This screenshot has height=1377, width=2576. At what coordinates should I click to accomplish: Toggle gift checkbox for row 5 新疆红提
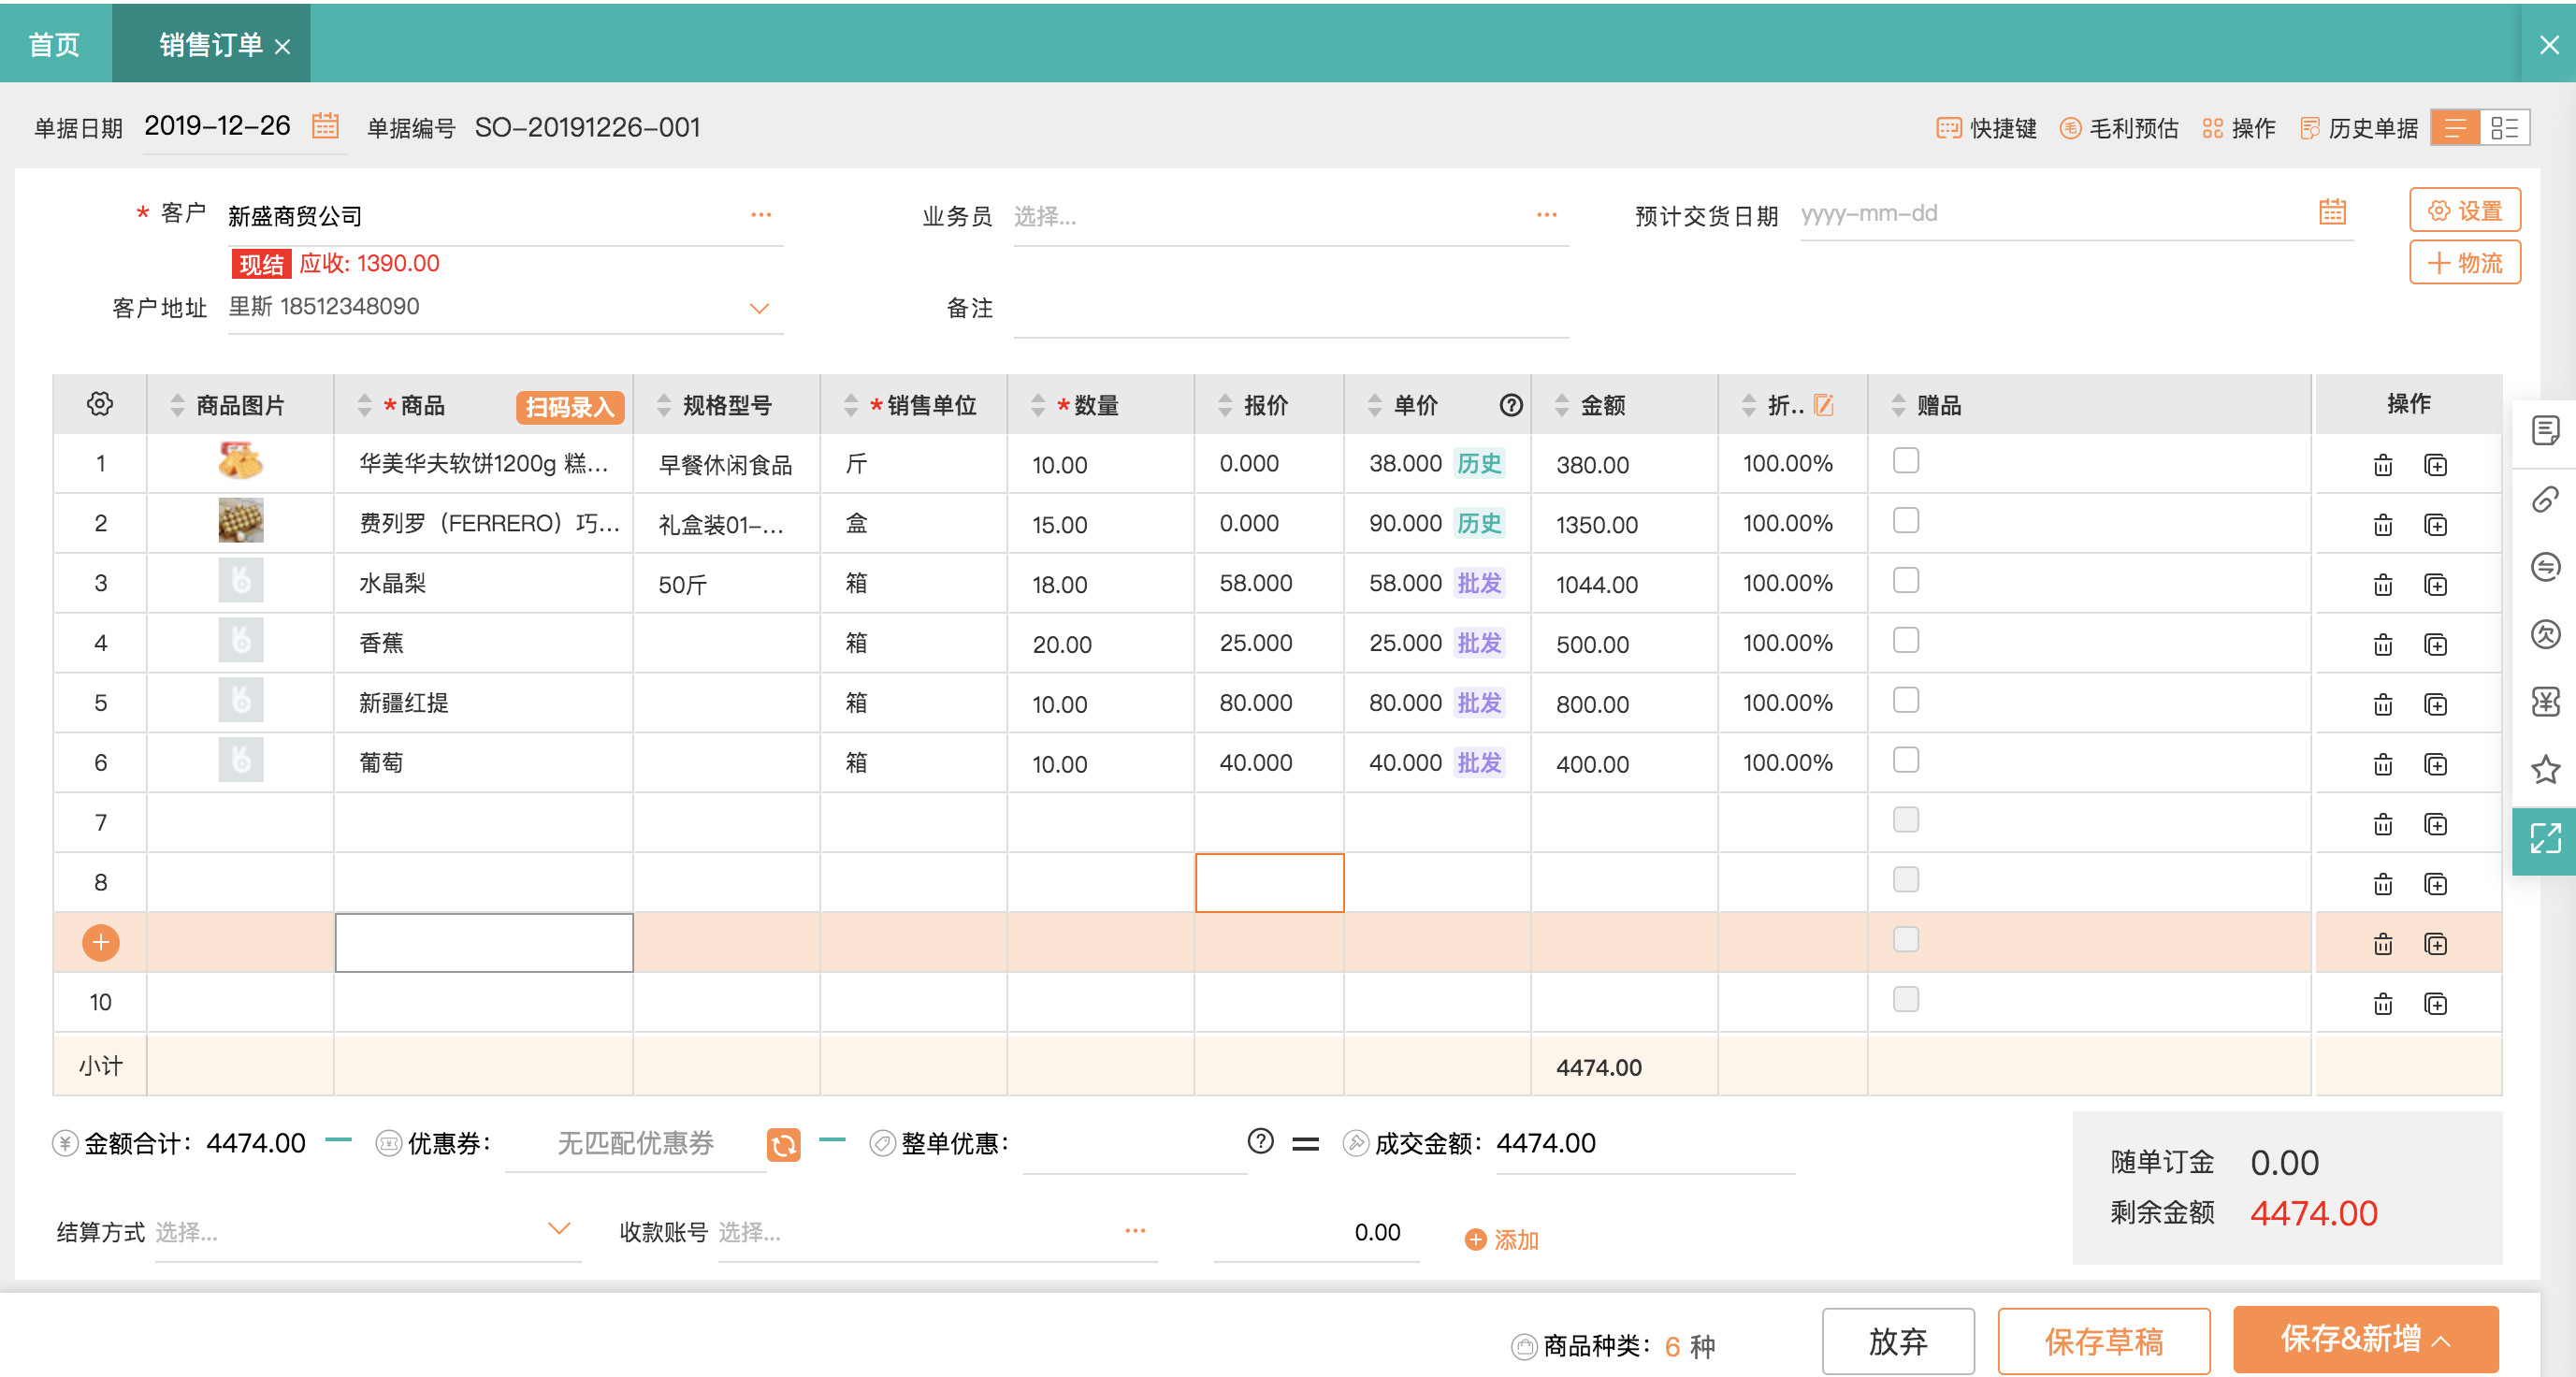pyautogui.click(x=1912, y=701)
